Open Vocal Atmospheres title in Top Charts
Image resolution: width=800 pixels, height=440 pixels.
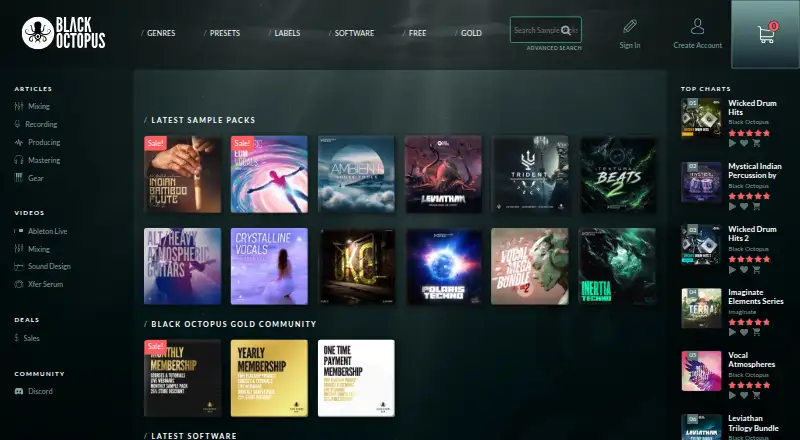click(x=752, y=360)
